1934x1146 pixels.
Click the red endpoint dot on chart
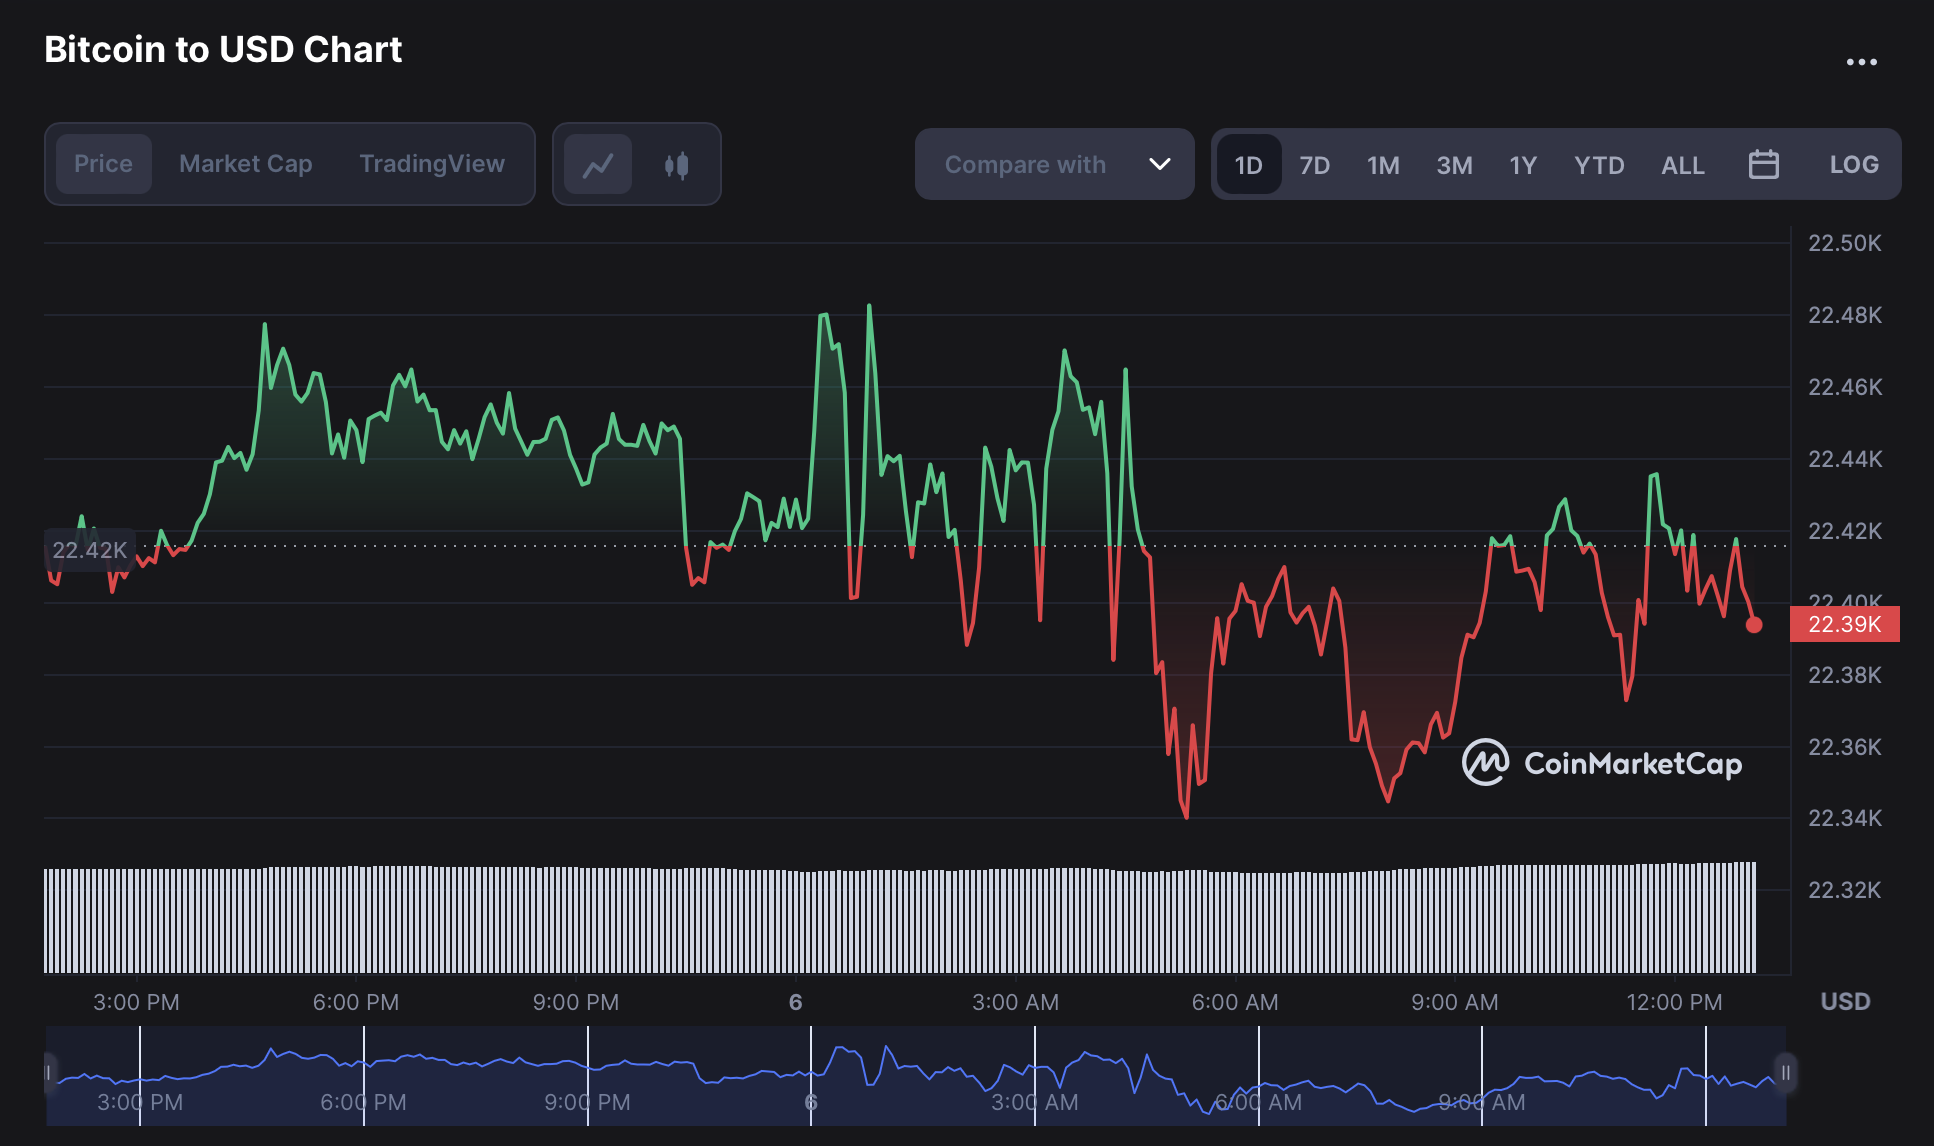point(1754,625)
